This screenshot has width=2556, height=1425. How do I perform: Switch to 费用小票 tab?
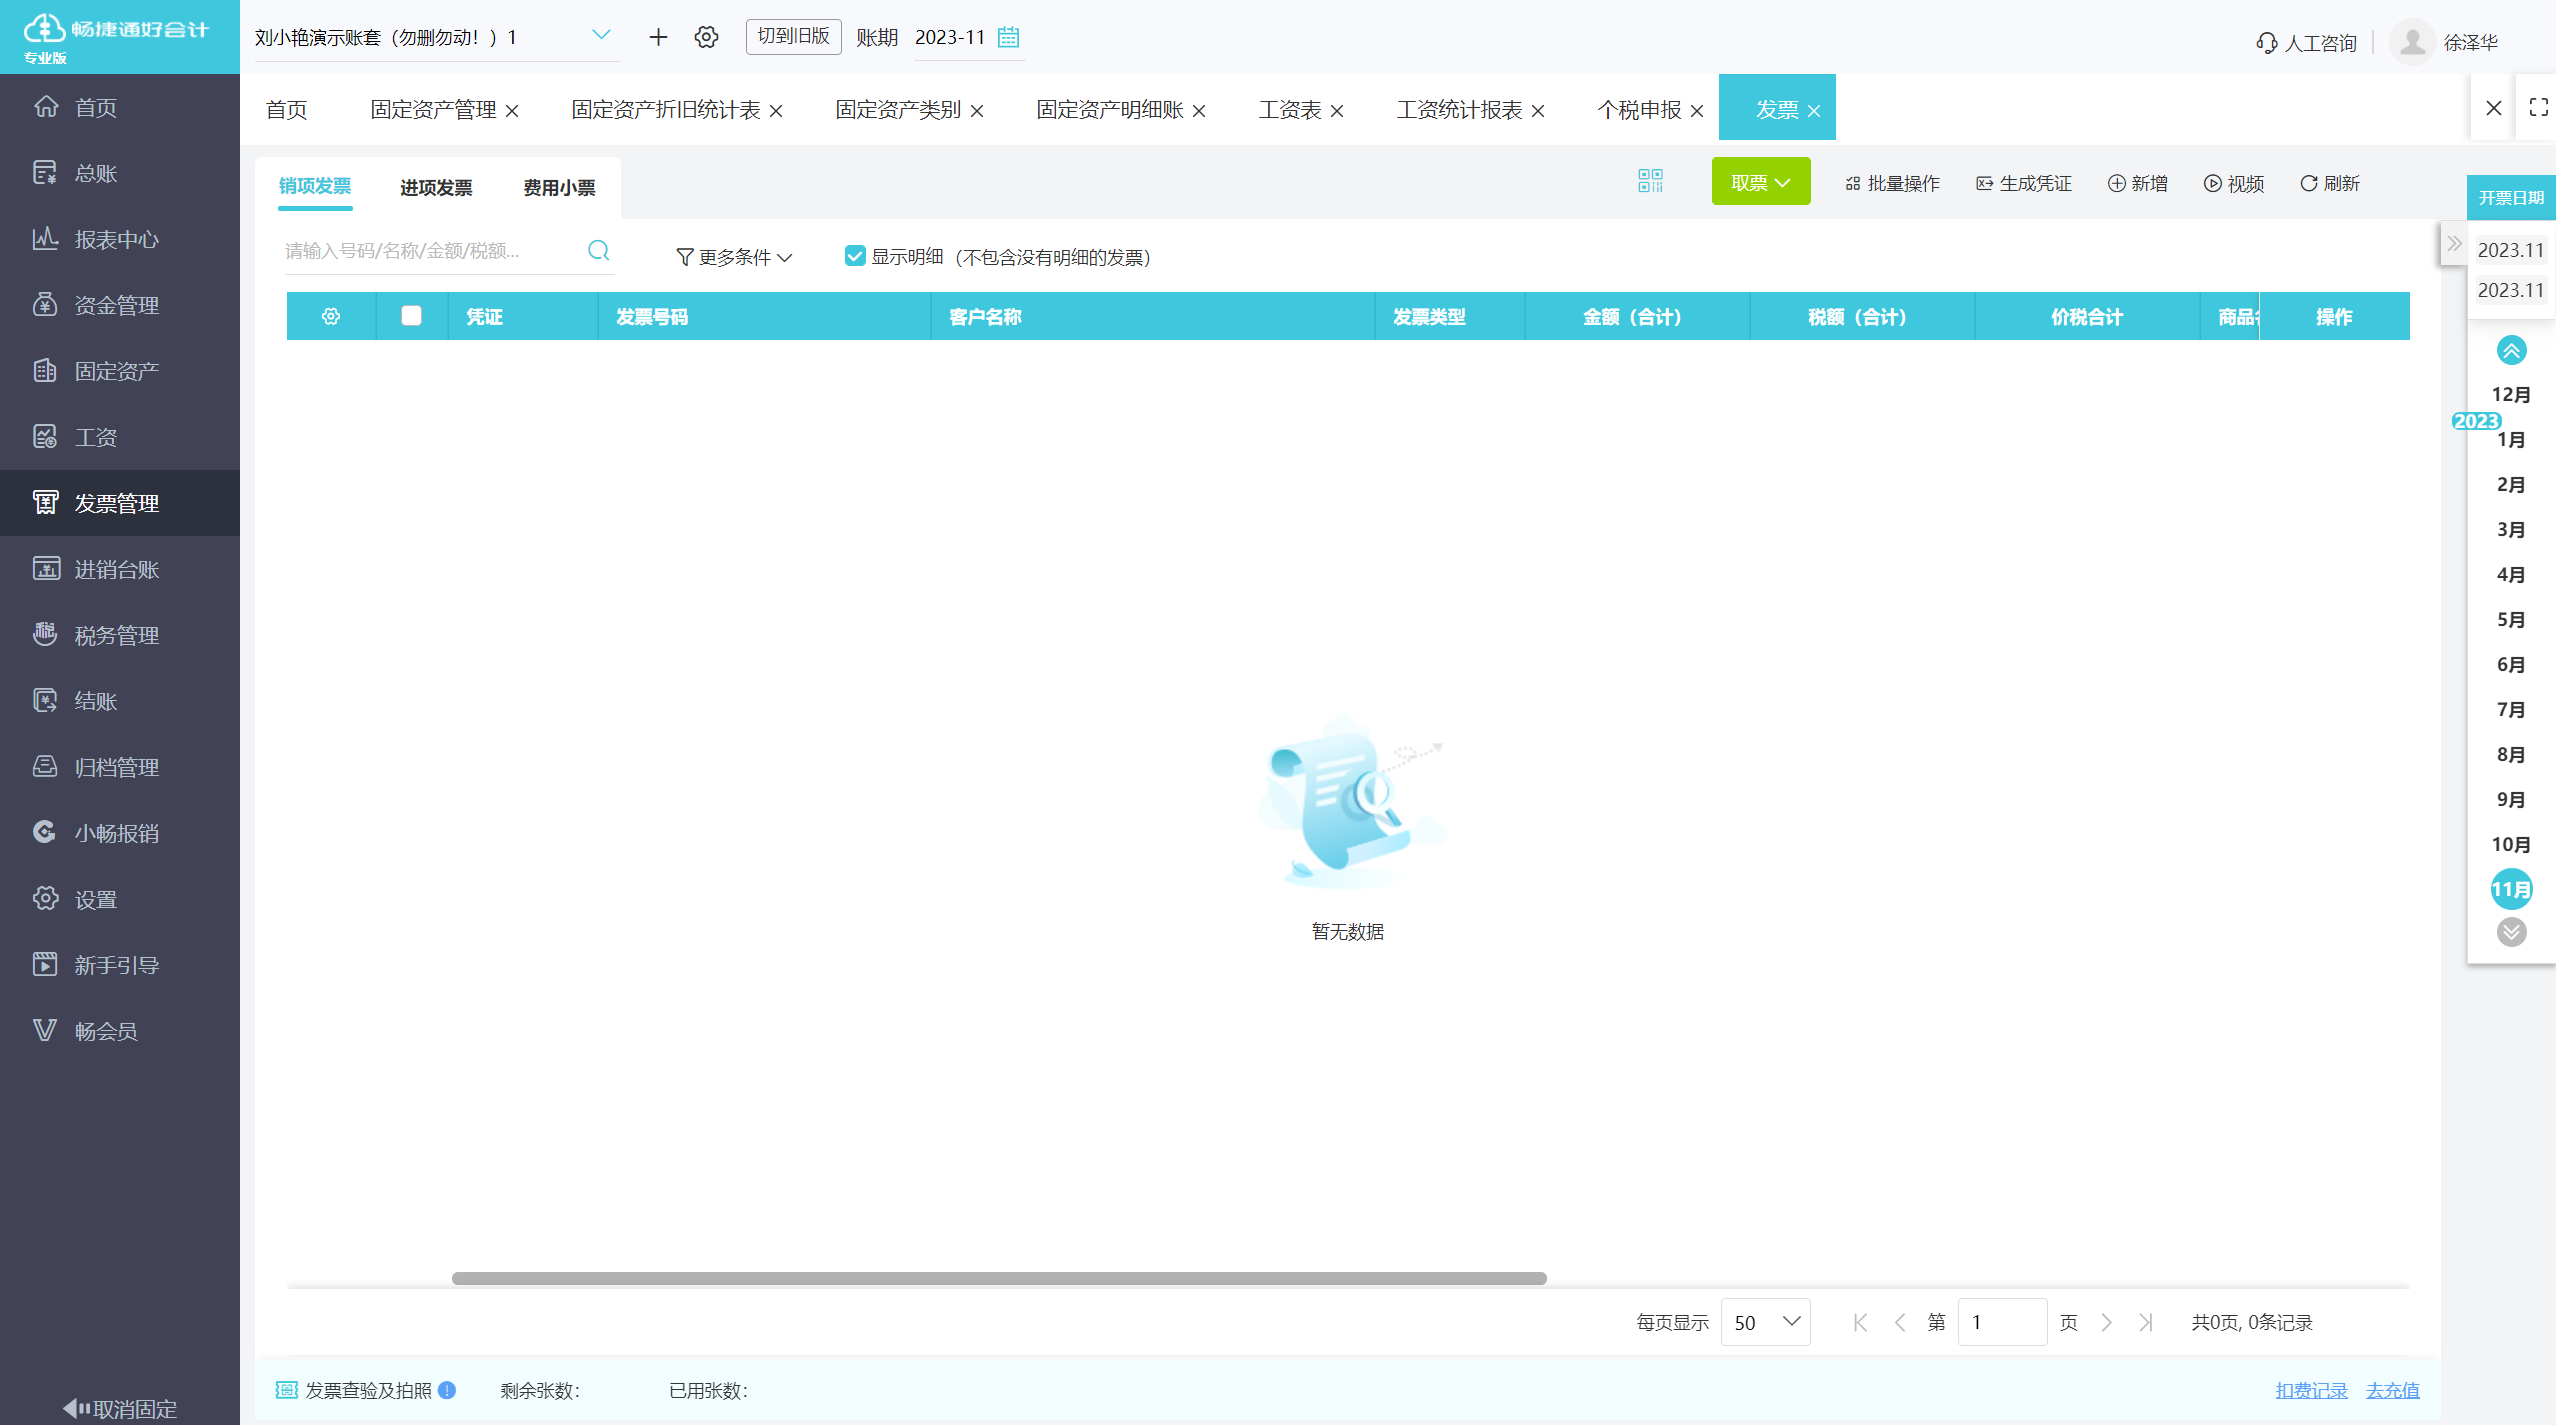[x=558, y=186]
